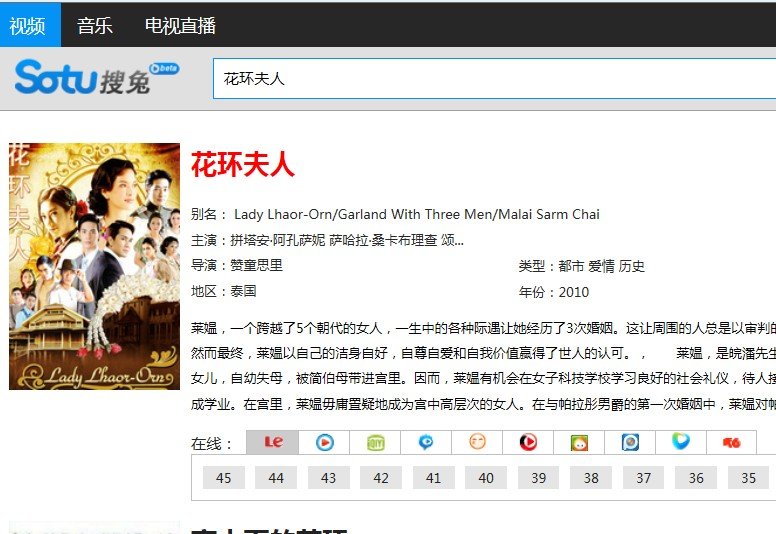The image size is (776, 534).
Task: Pick the green square face source icon
Action: pyautogui.click(x=579, y=442)
